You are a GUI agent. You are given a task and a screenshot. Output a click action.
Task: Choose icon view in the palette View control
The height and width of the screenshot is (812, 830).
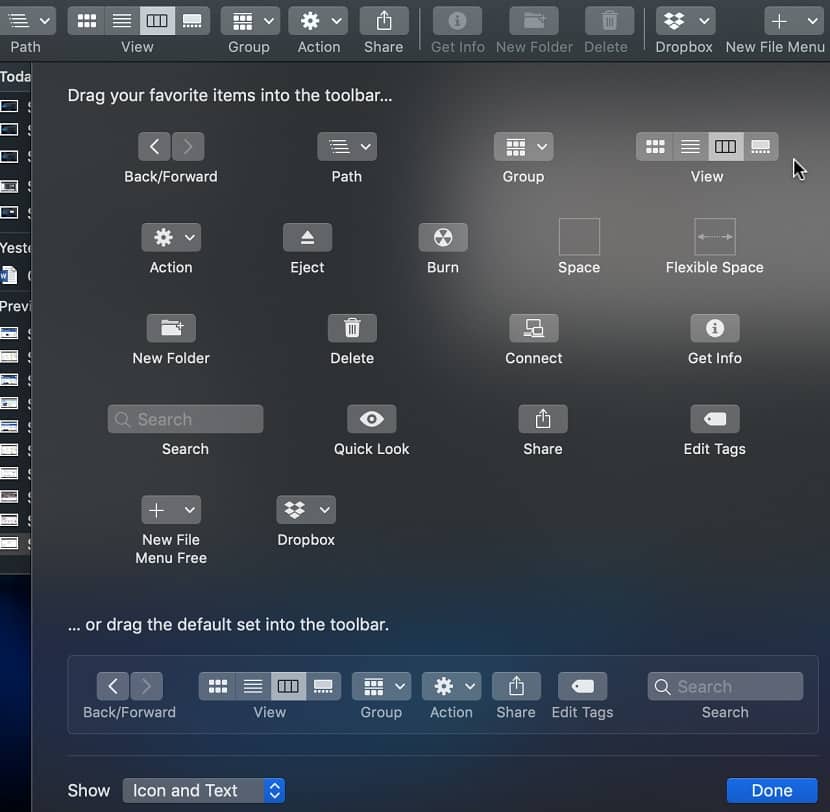pos(655,147)
